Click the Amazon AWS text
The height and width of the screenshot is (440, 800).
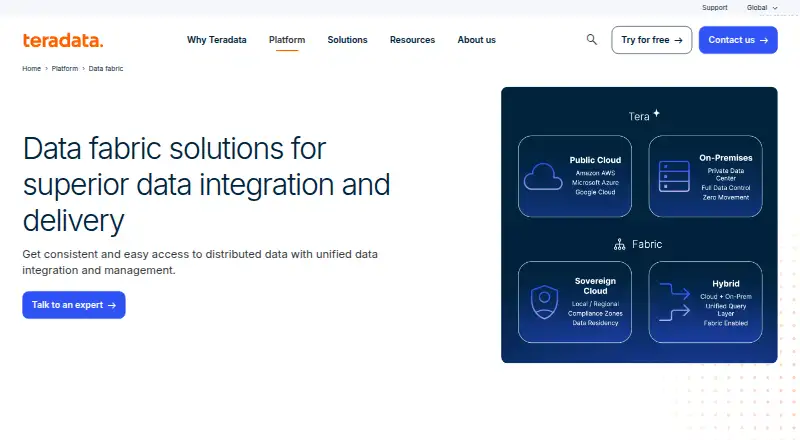pyautogui.click(x=595, y=173)
